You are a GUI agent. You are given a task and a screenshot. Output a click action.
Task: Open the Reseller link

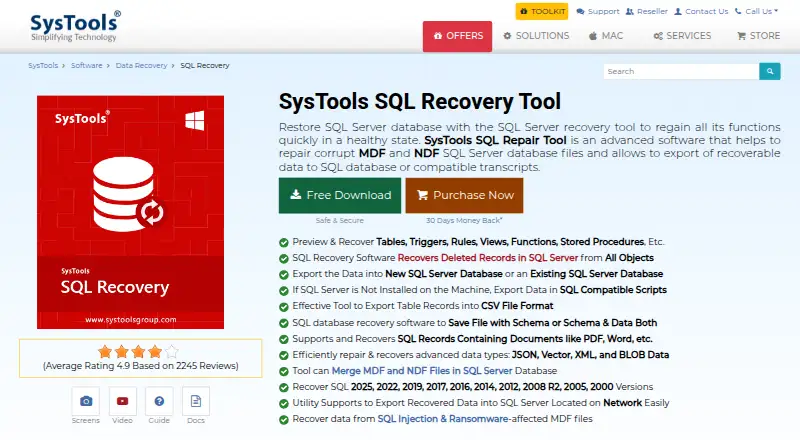646,11
